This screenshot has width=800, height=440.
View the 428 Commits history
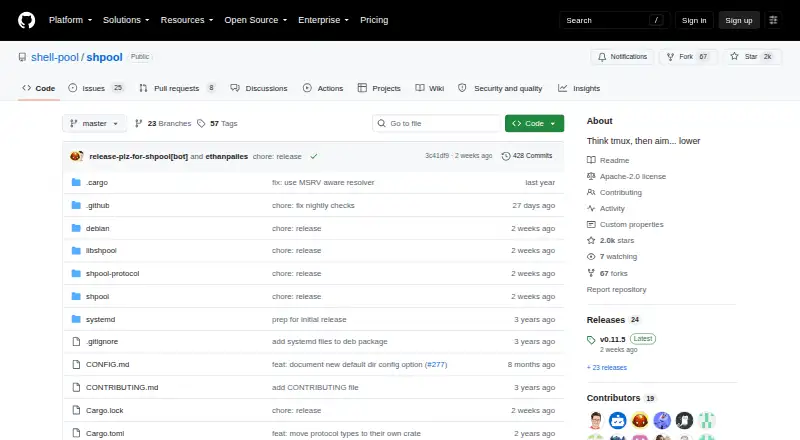(527, 156)
